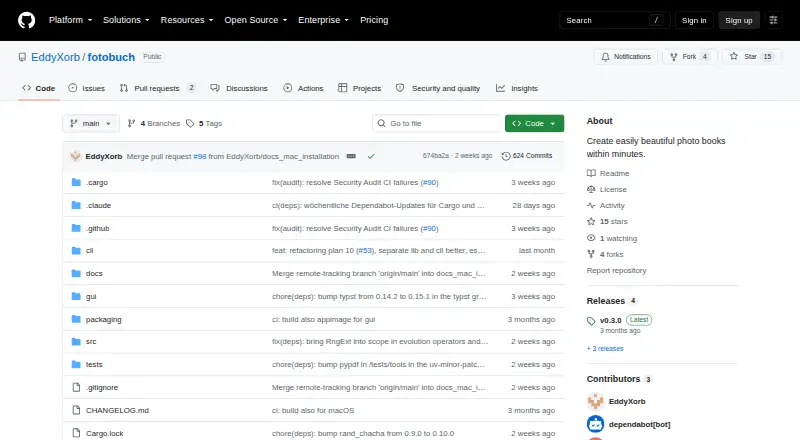Open the Activity link in About
This screenshot has width=800, height=440.
[606, 206]
